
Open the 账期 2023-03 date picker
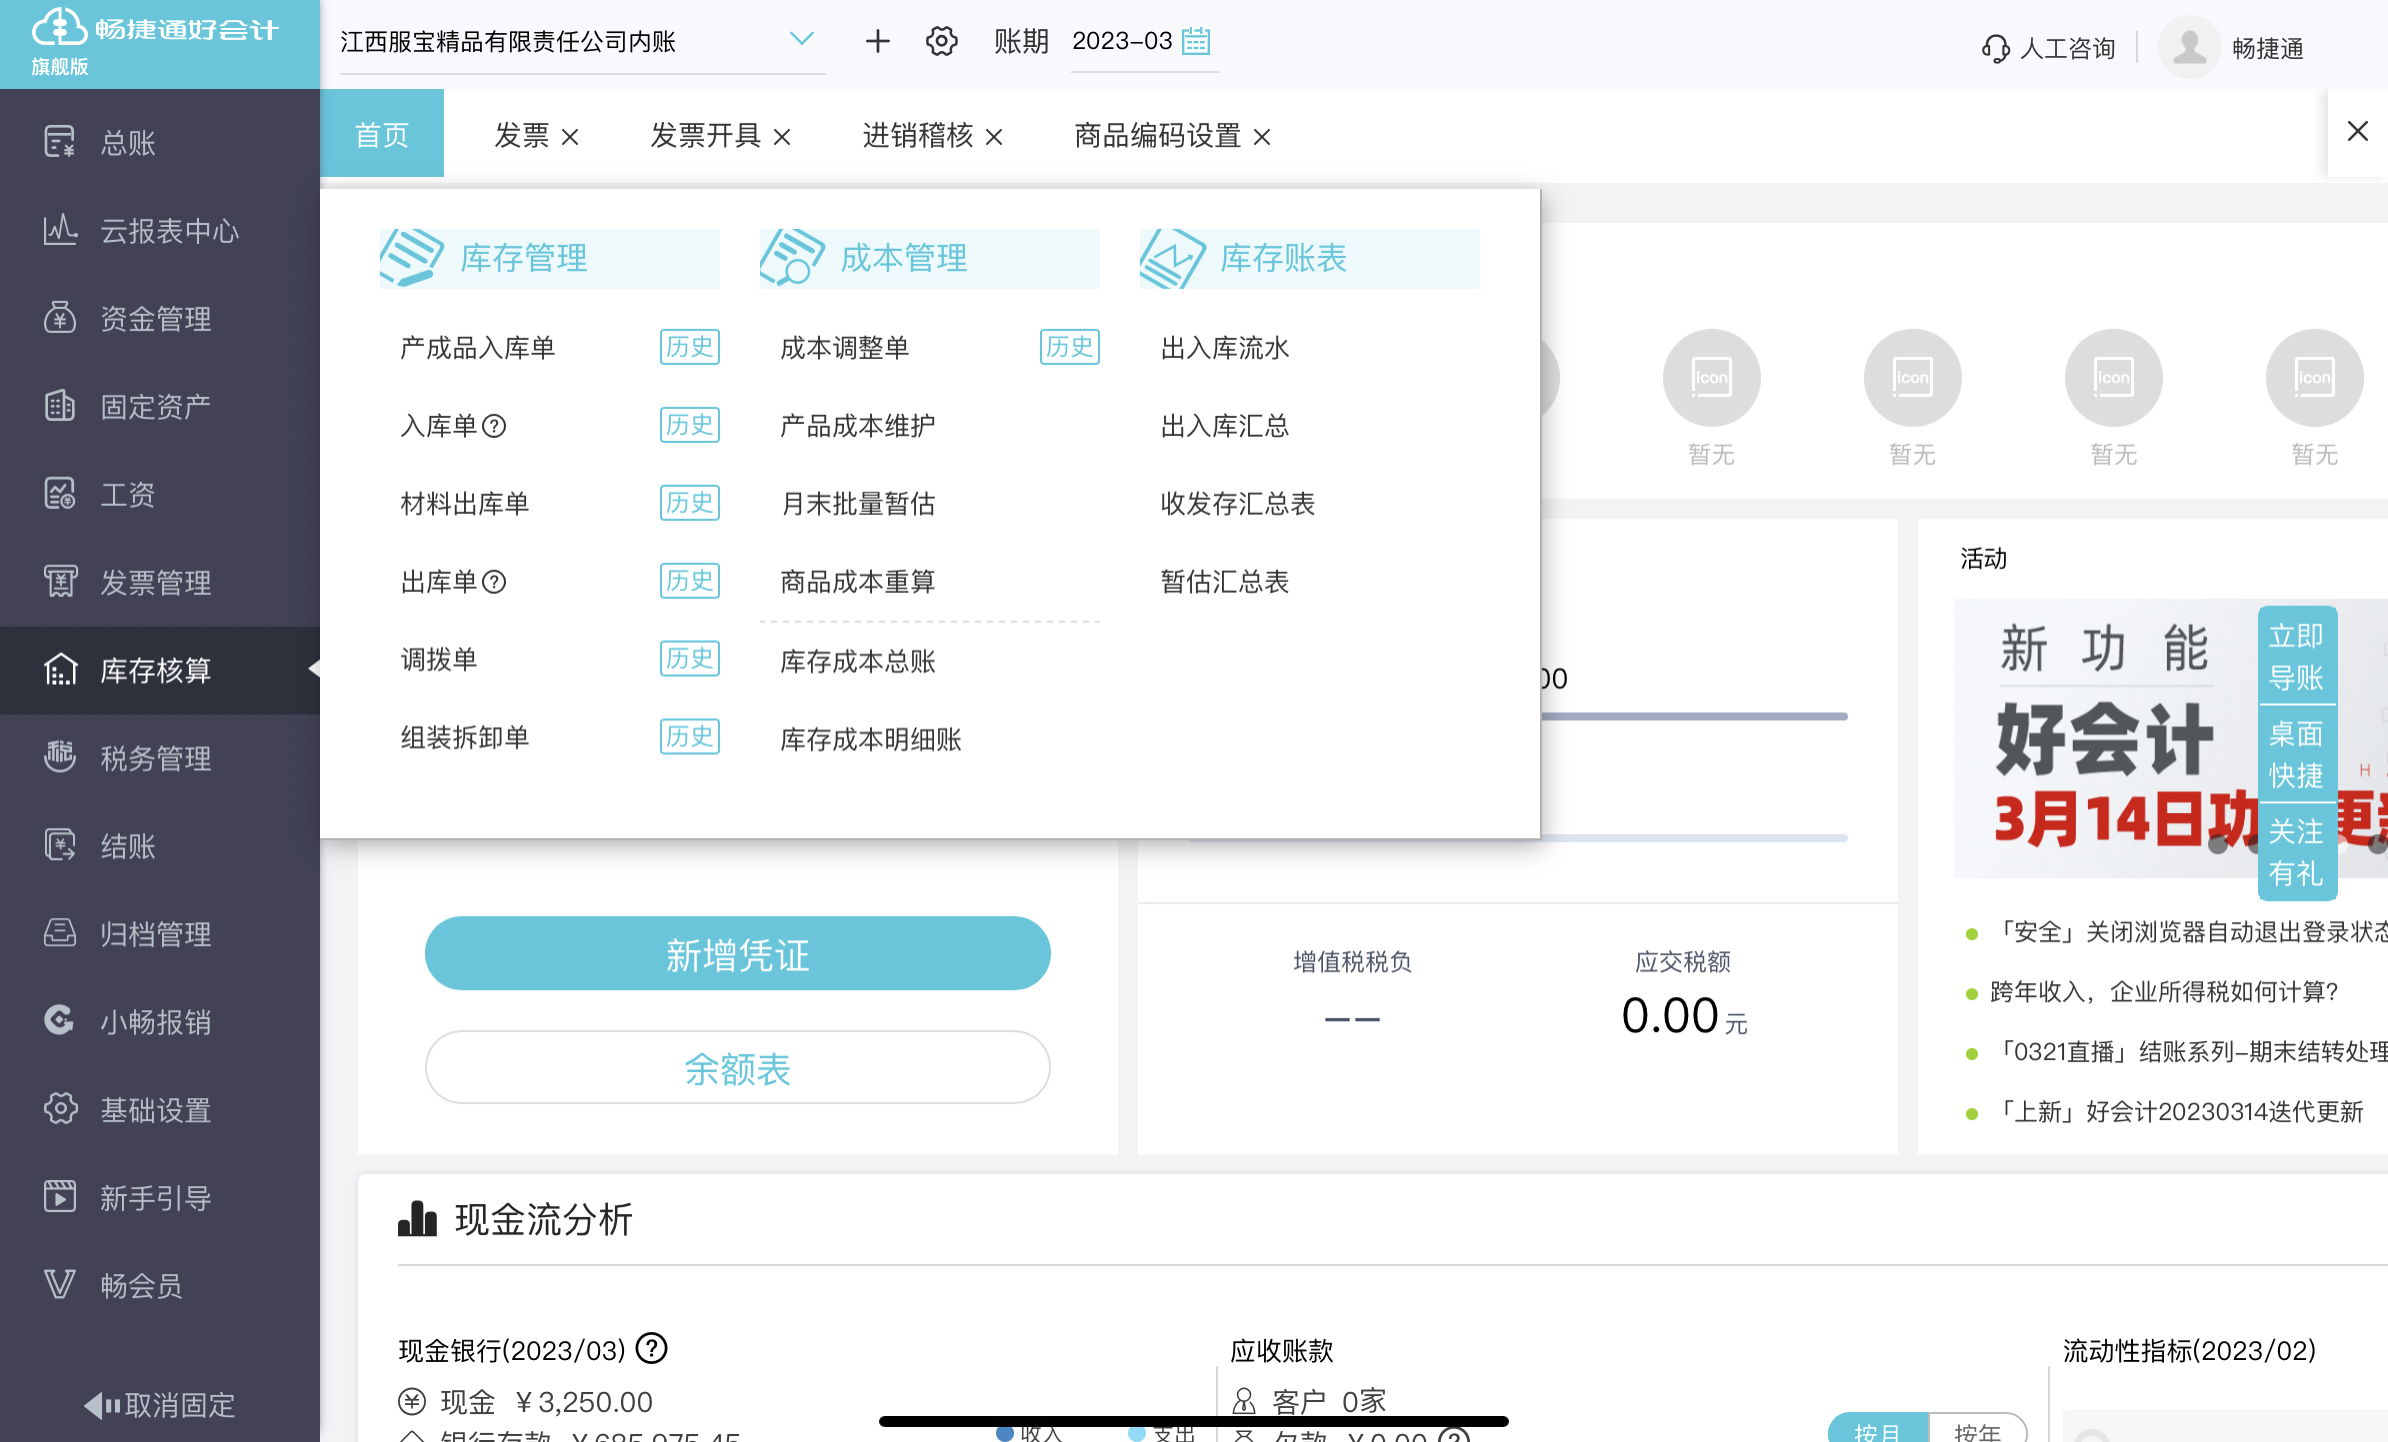point(1196,43)
